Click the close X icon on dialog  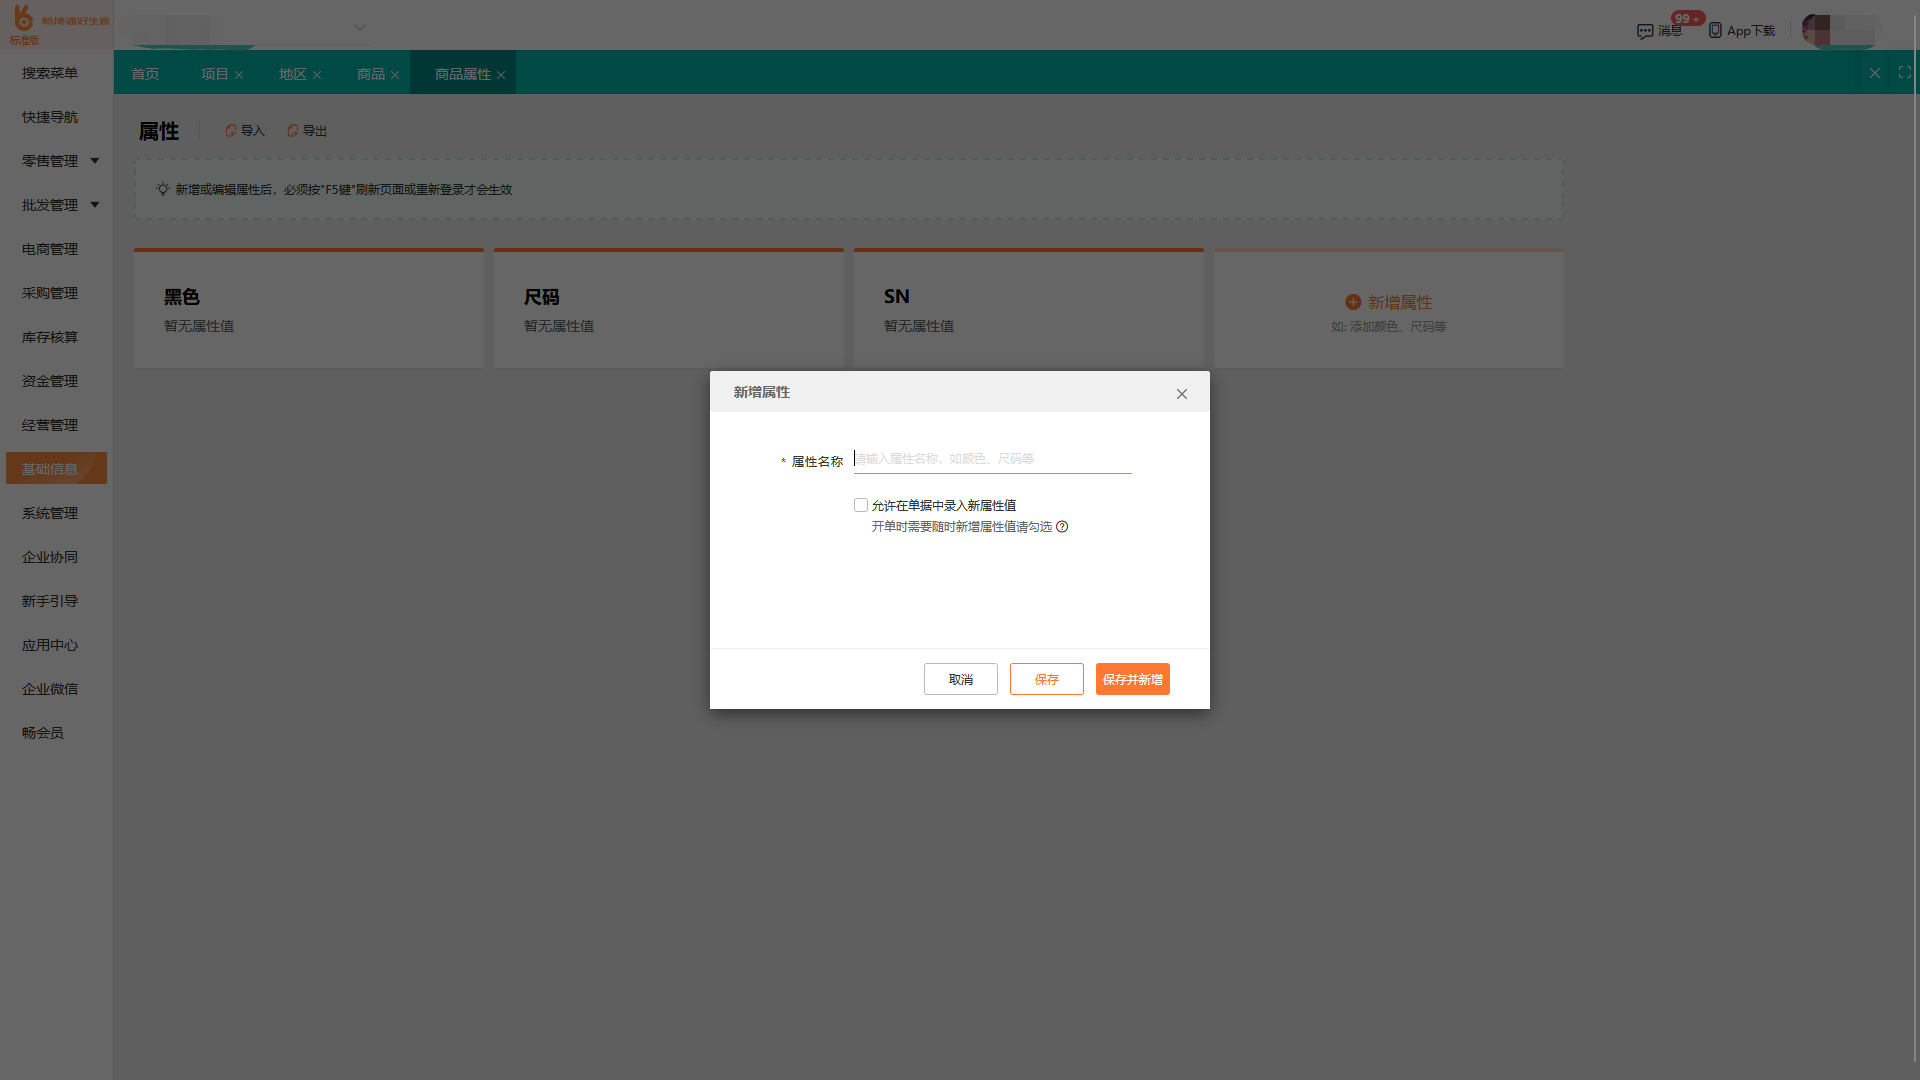click(1182, 394)
